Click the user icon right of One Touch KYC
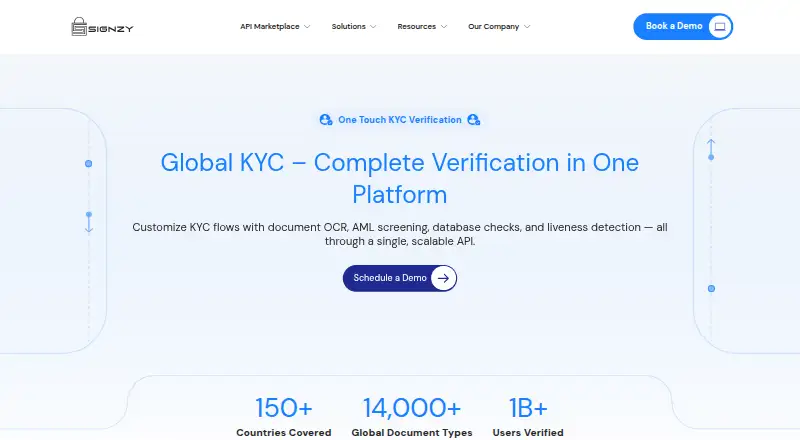 tap(473, 120)
